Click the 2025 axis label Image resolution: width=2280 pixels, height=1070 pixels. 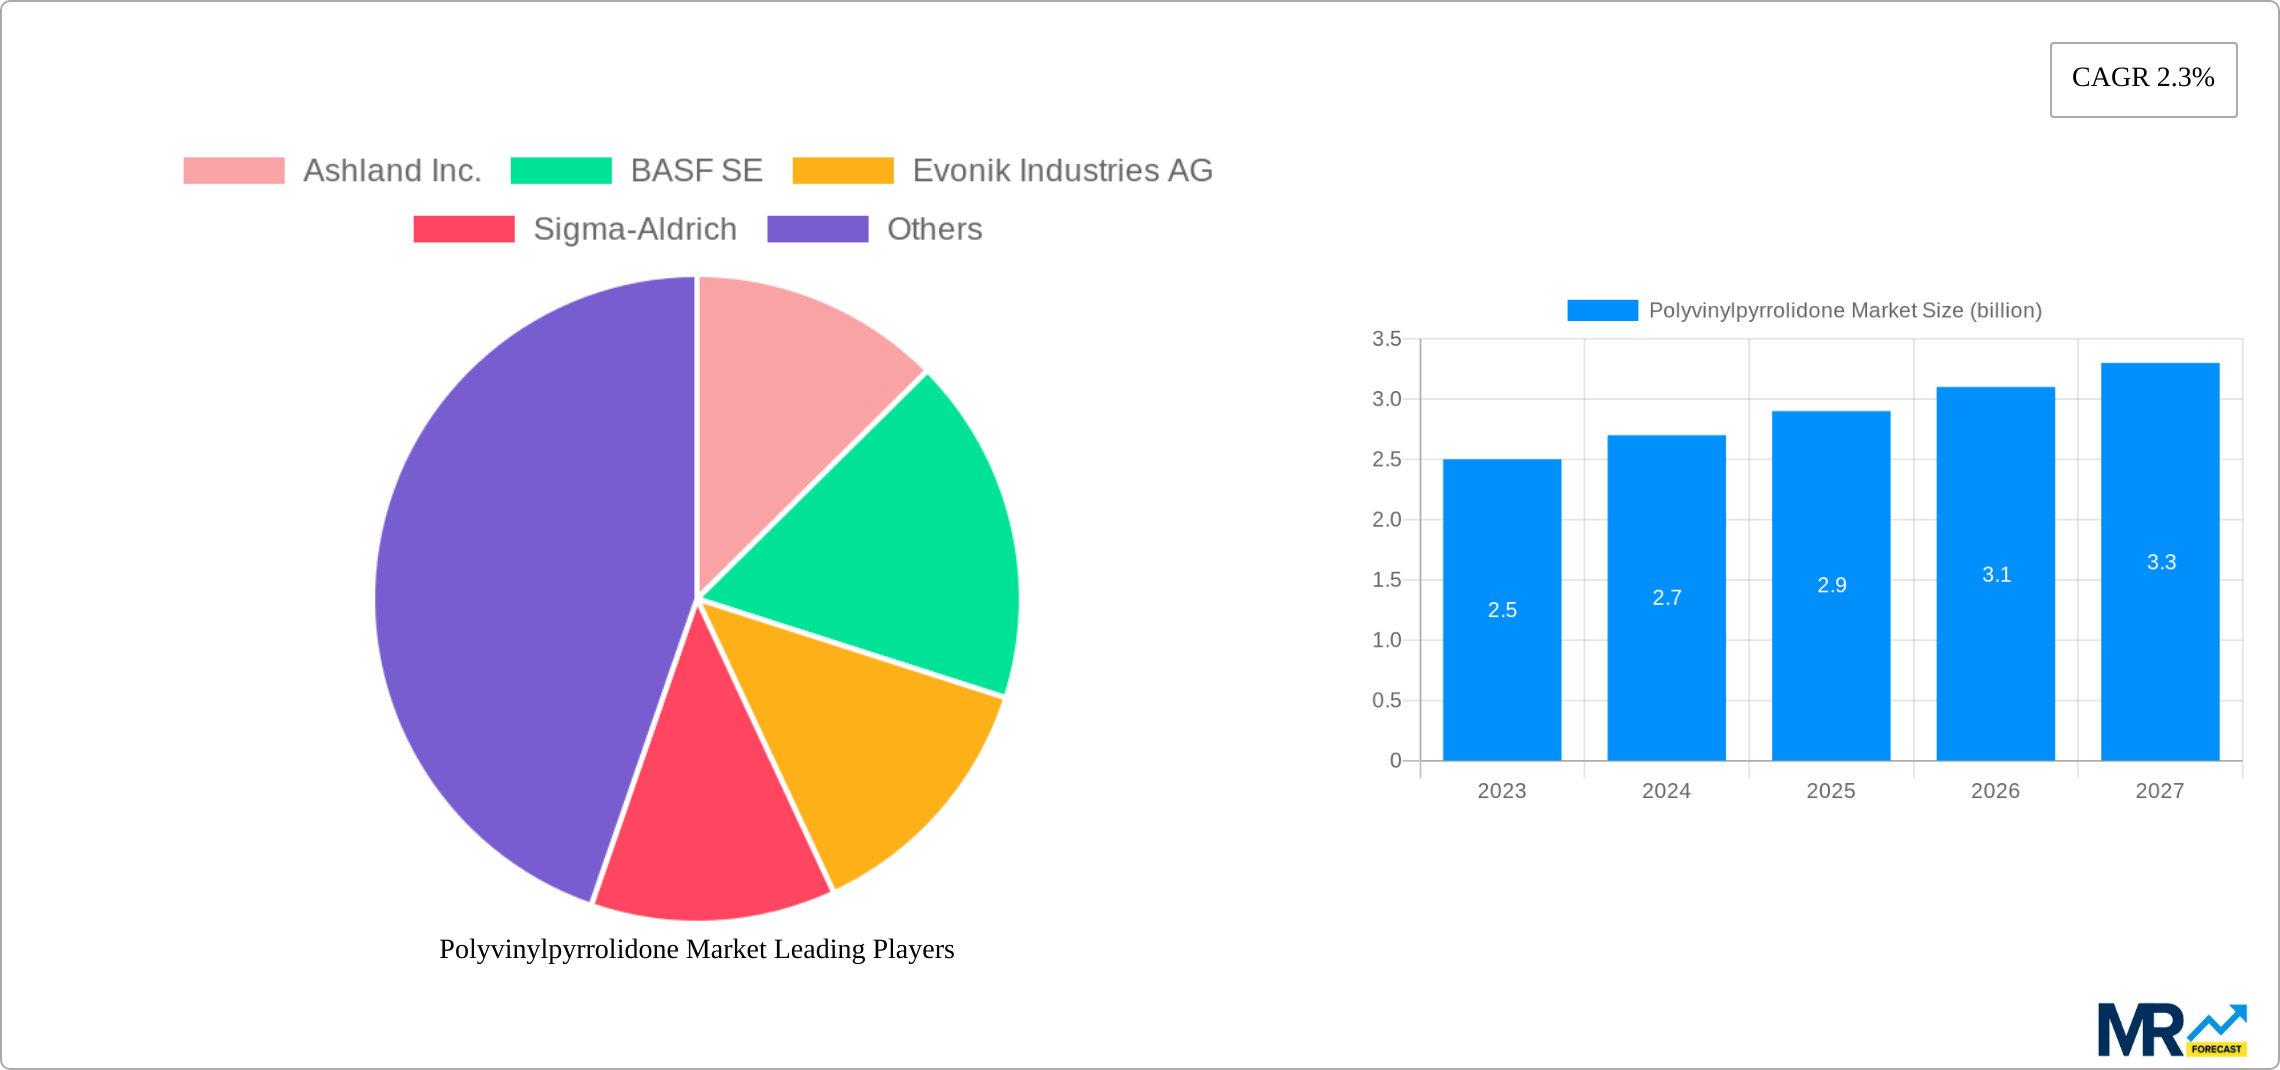tap(1830, 791)
